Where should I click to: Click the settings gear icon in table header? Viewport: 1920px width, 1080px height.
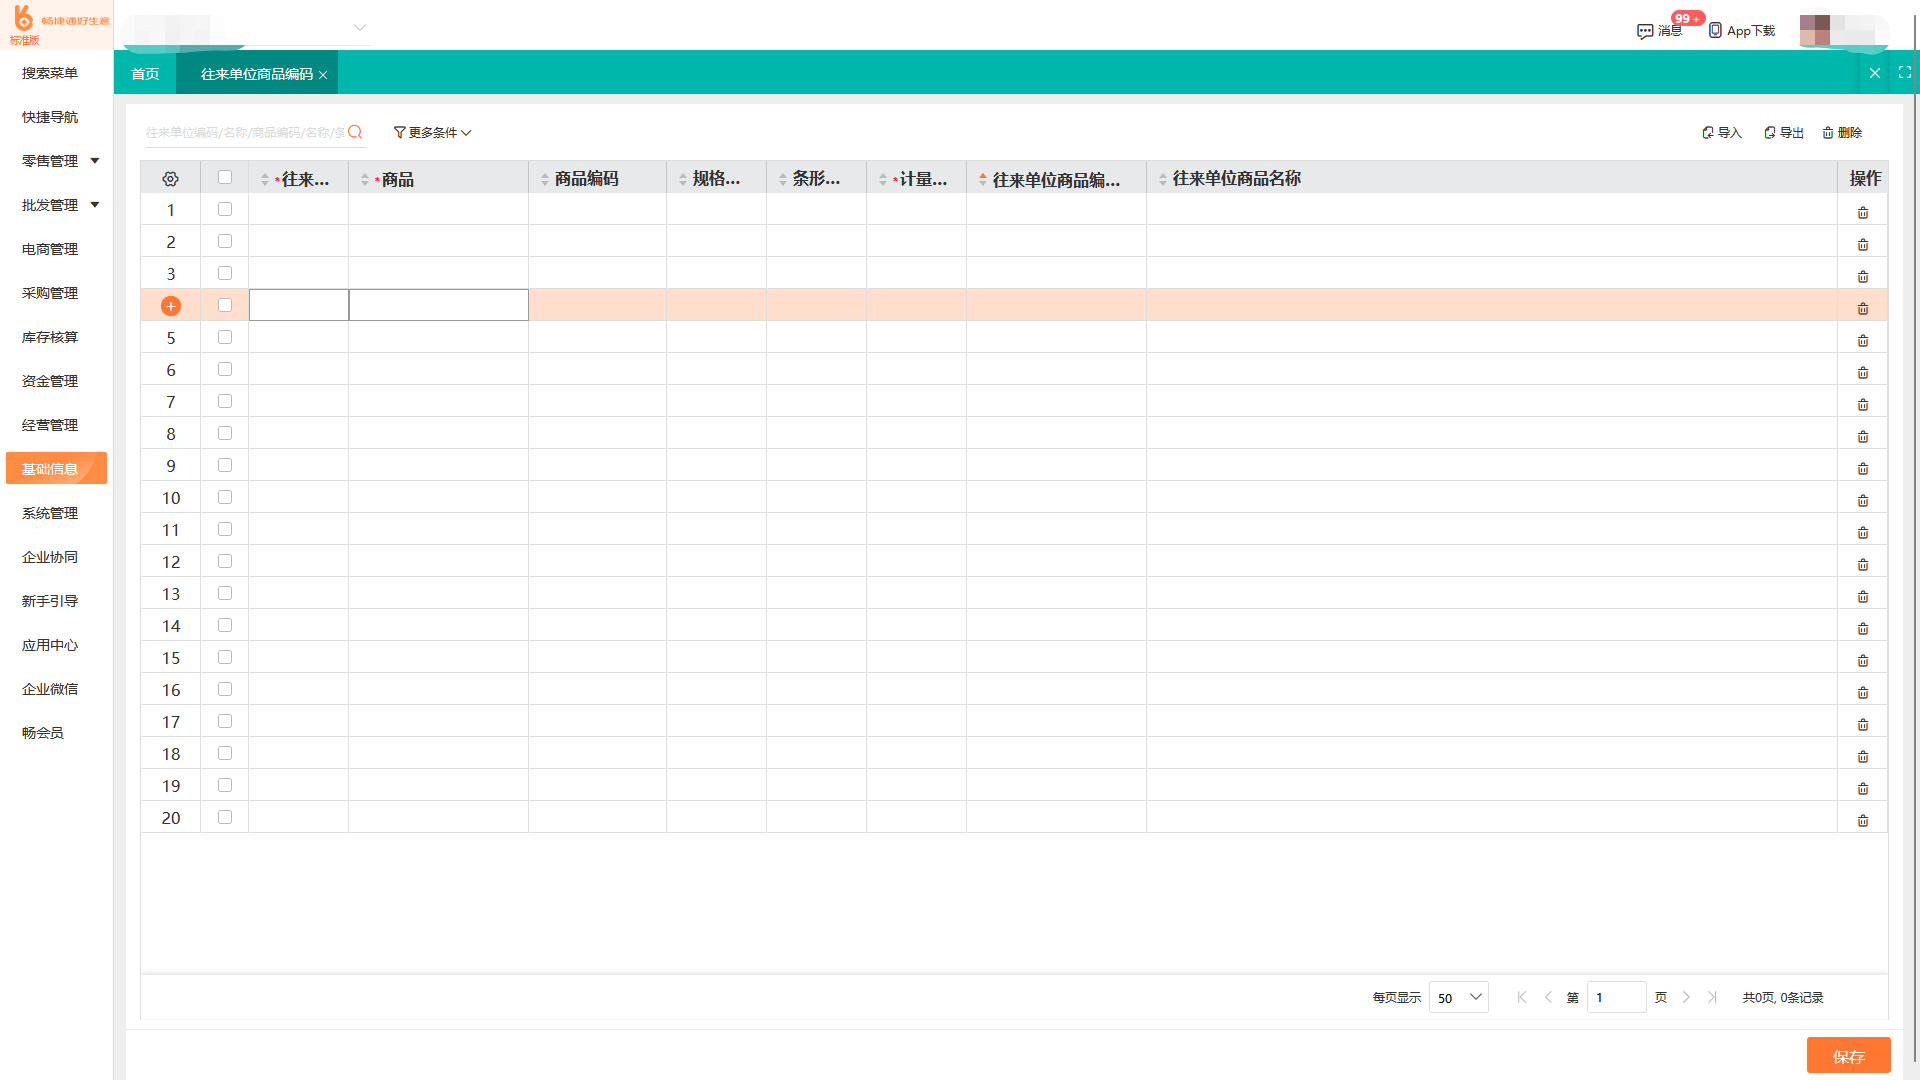170,178
